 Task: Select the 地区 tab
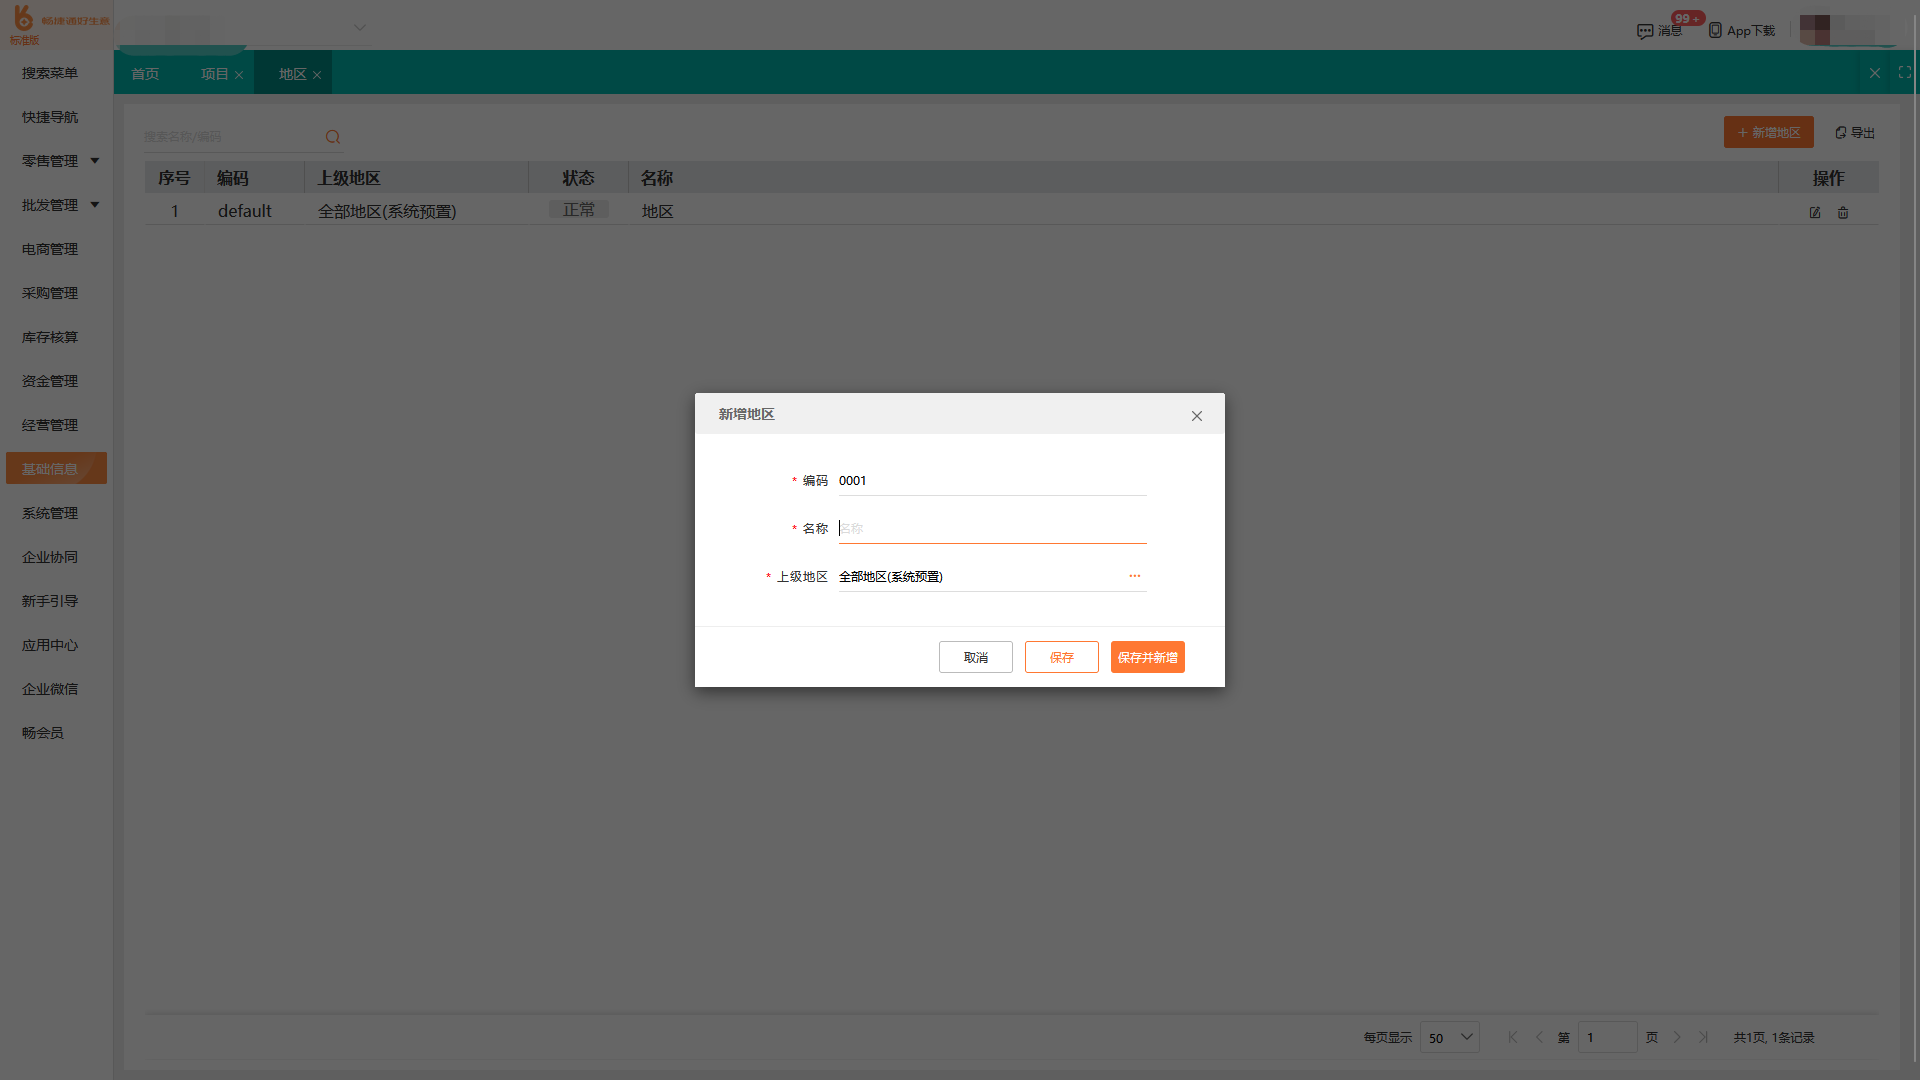pyautogui.click(x=293, y=74)
